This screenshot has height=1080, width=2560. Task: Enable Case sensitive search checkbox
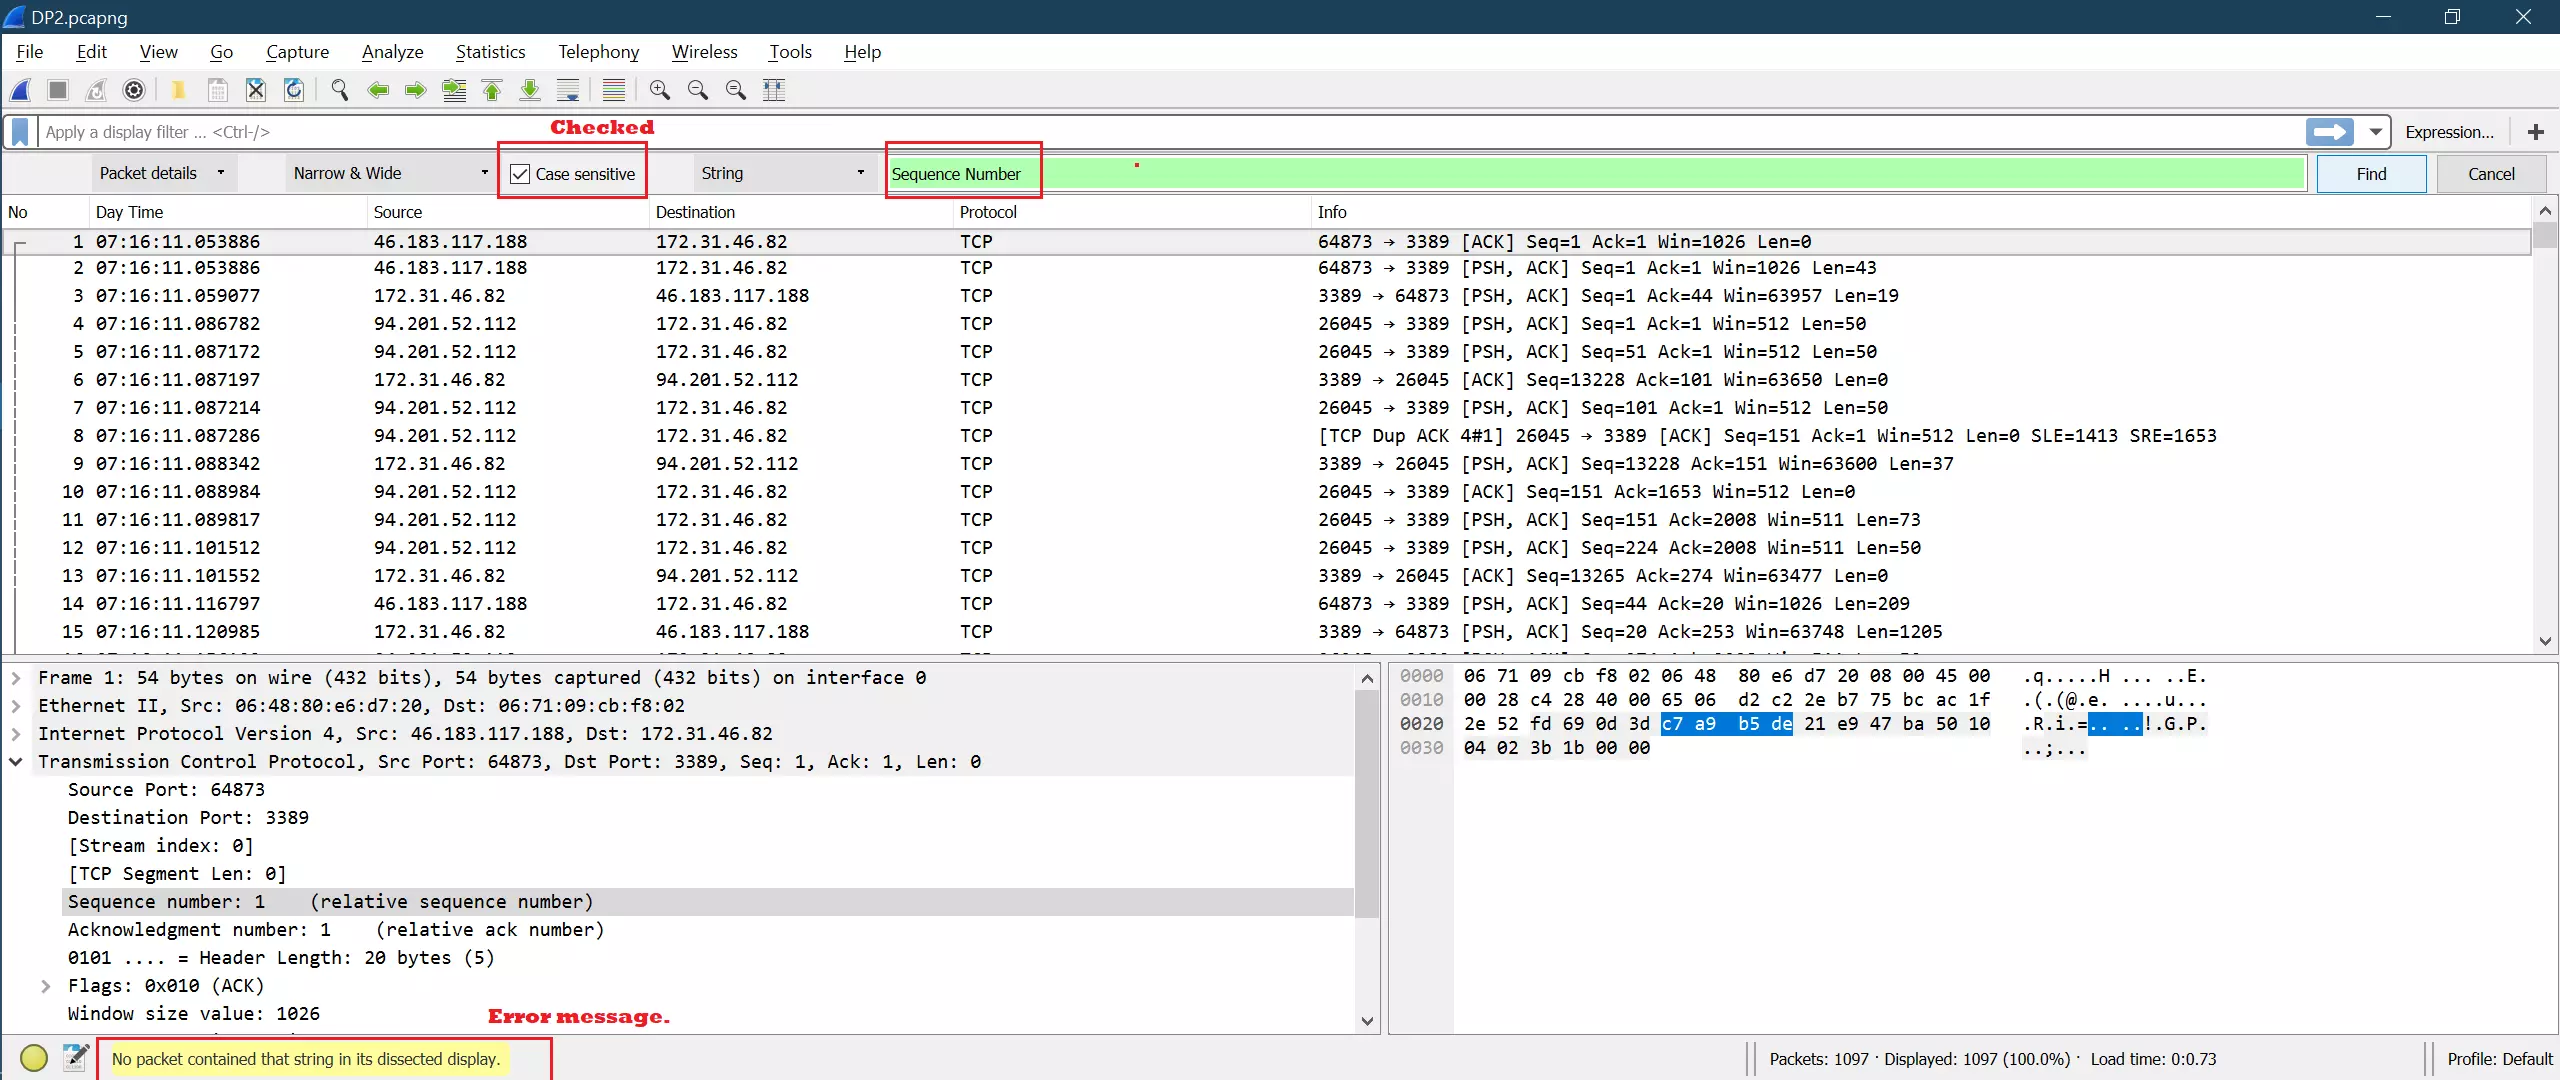pyautogui.click(x=519, y=173)
